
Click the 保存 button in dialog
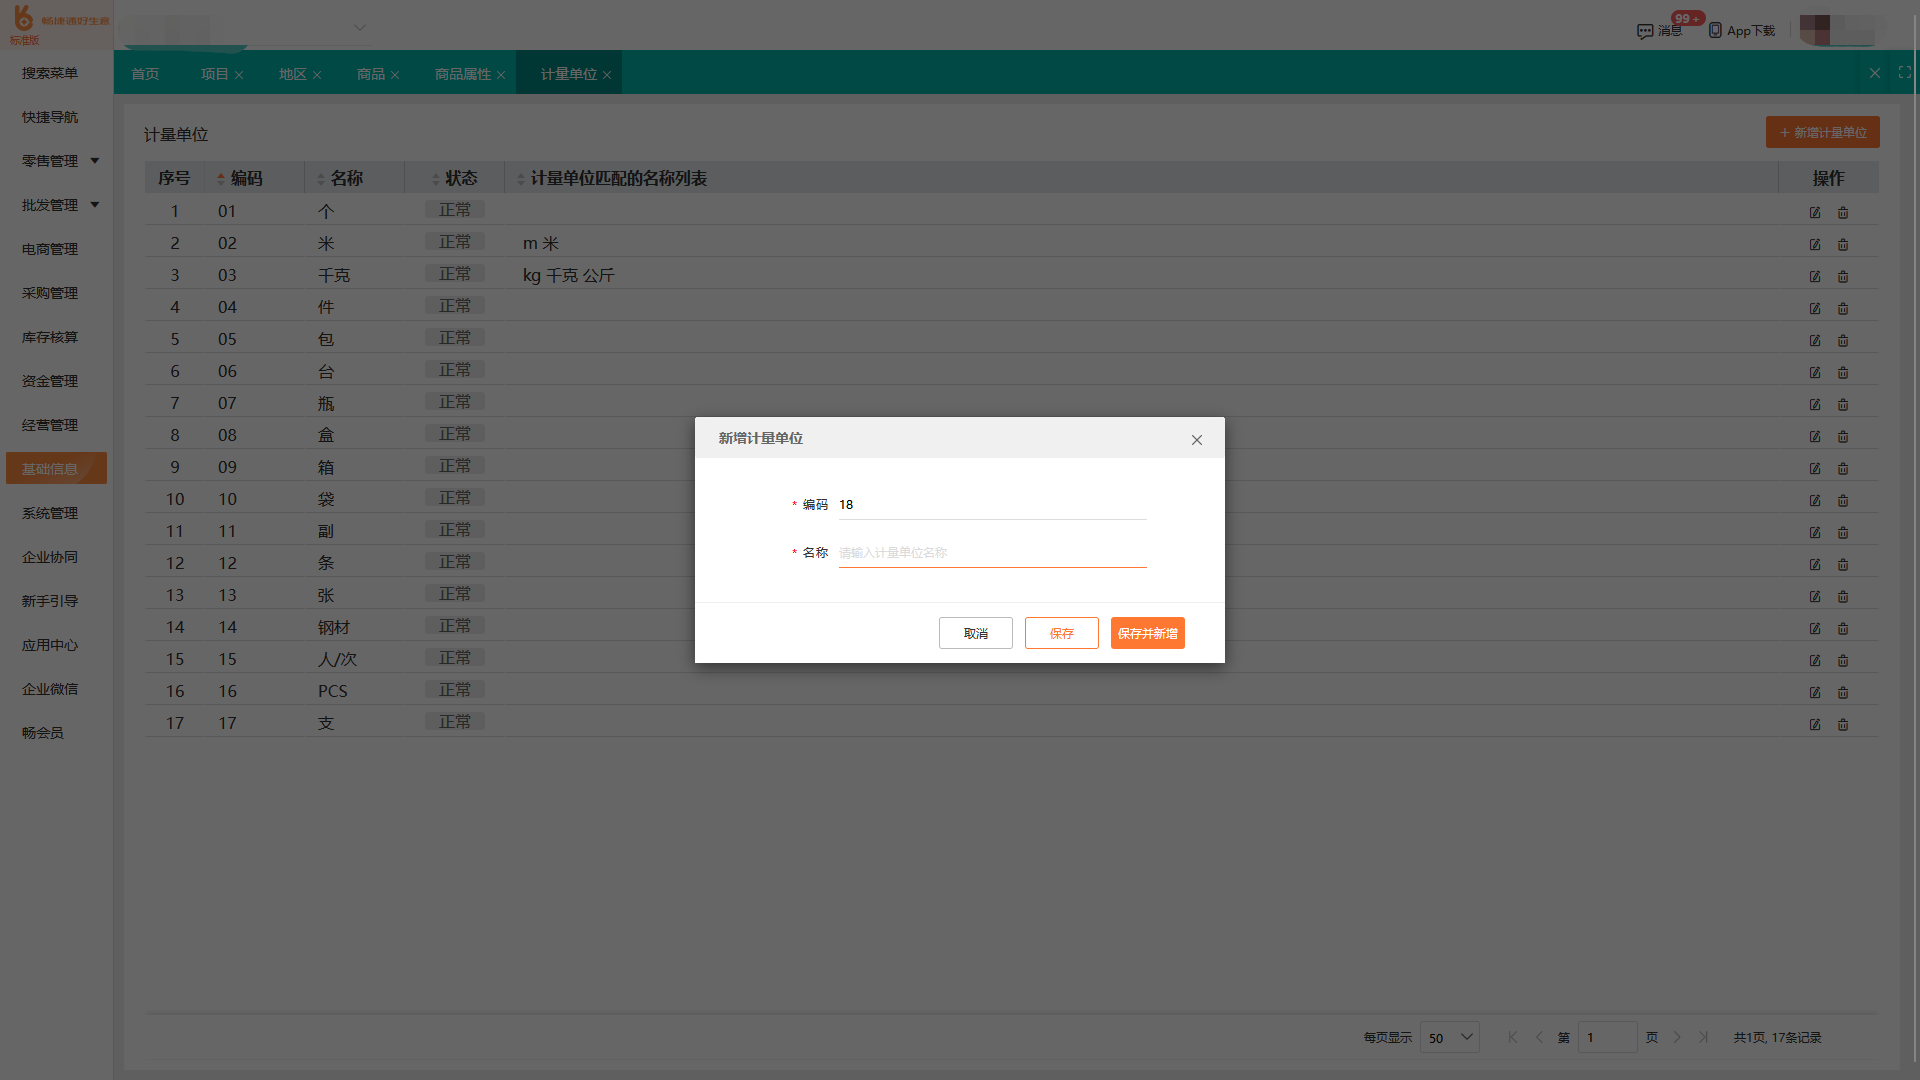pyautogui.click(x=1062, y=633)
